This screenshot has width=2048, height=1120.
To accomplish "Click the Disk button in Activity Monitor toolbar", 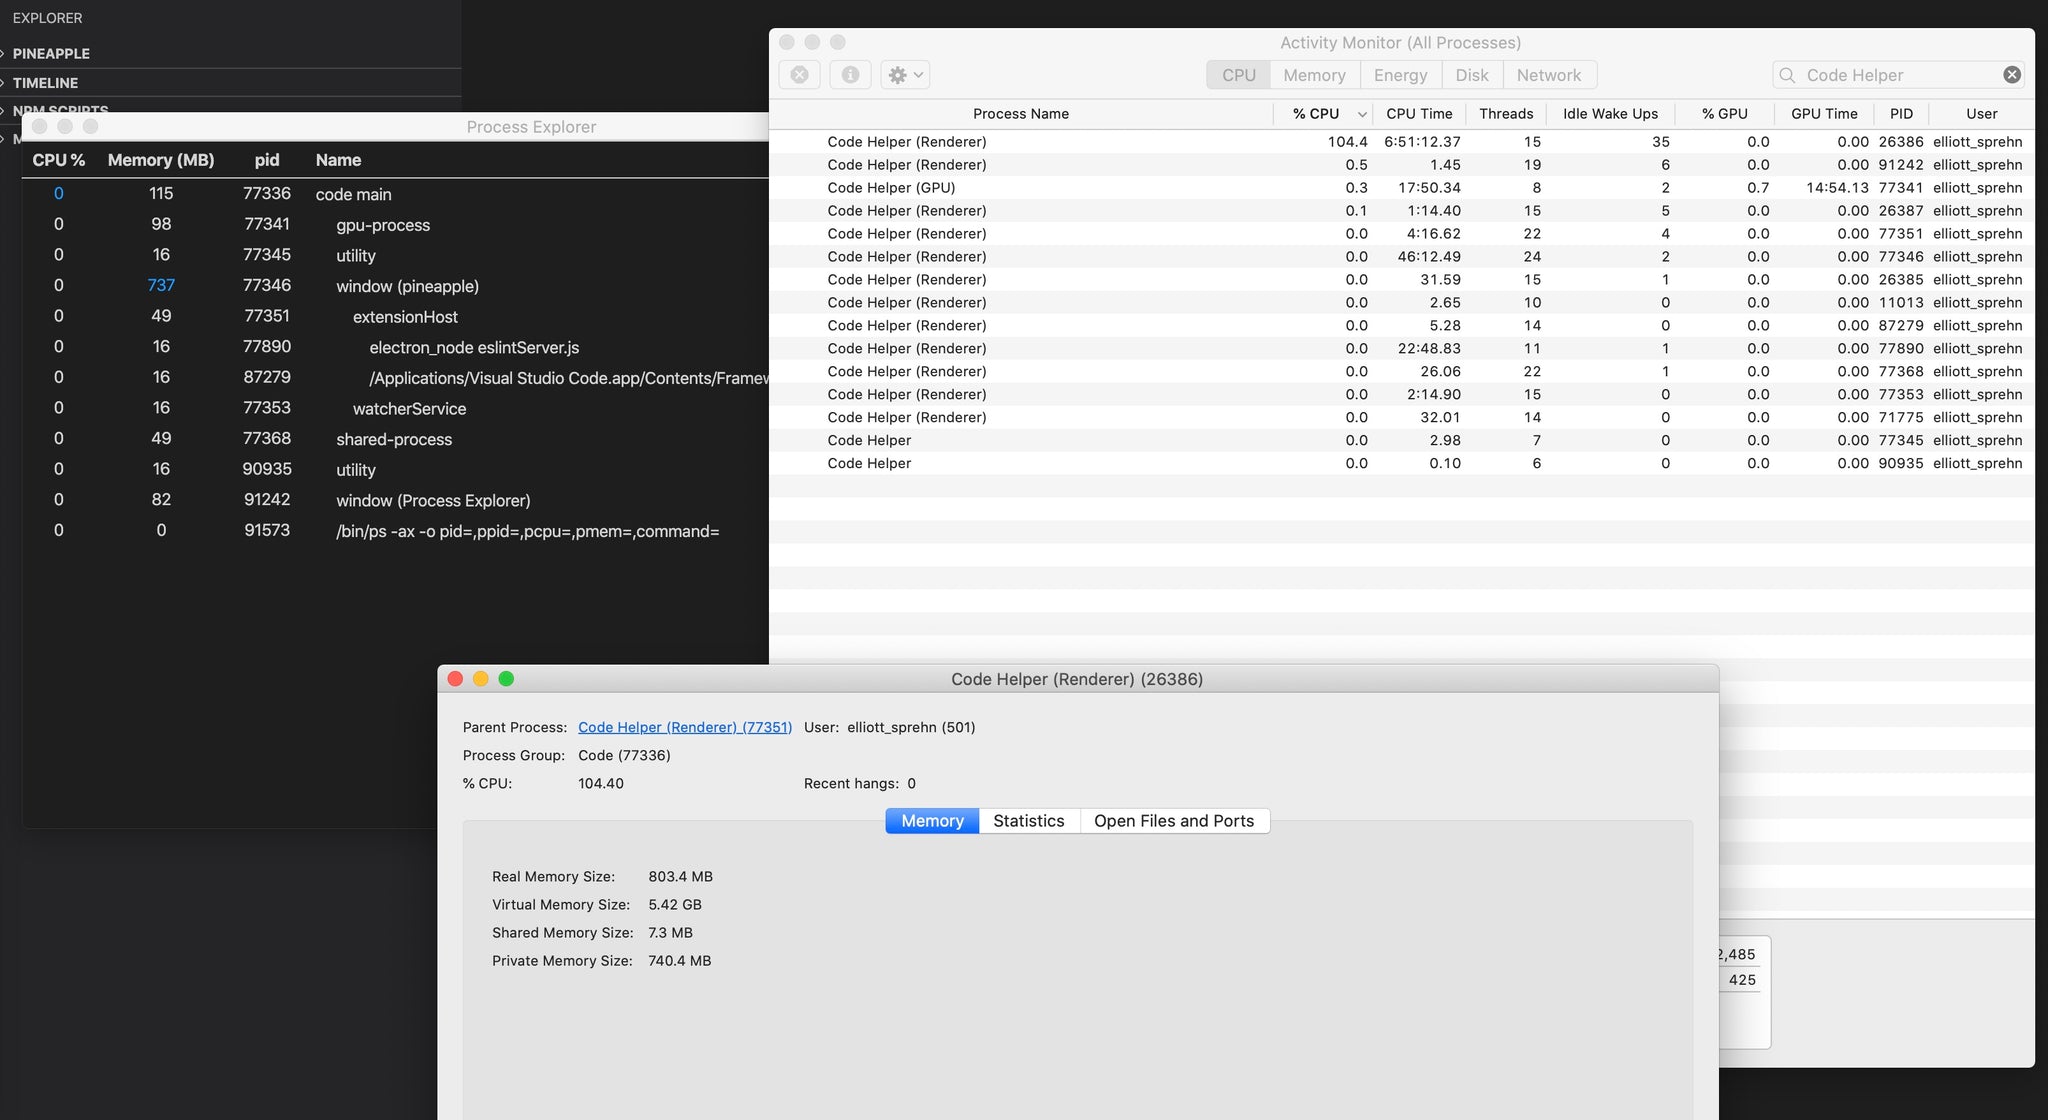I will (1472, 76).
